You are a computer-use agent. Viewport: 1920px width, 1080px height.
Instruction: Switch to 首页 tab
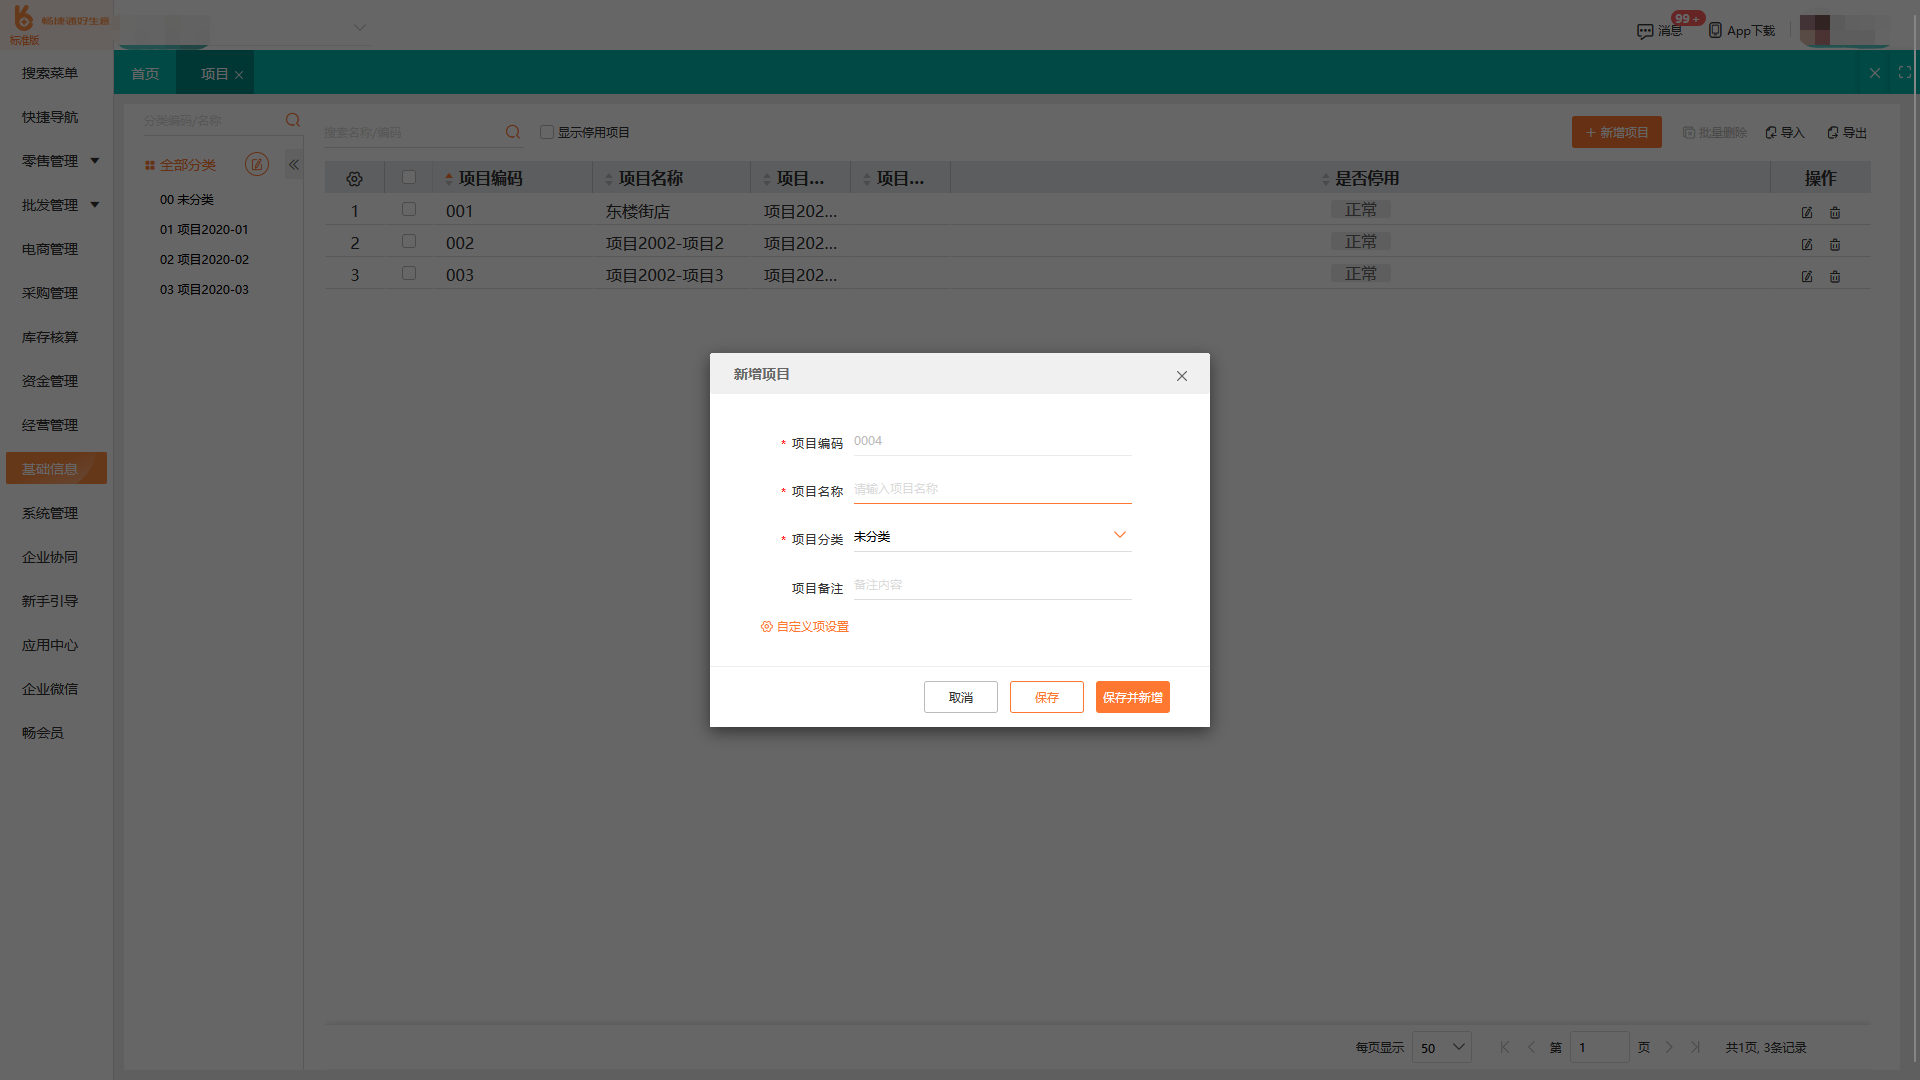144,73
